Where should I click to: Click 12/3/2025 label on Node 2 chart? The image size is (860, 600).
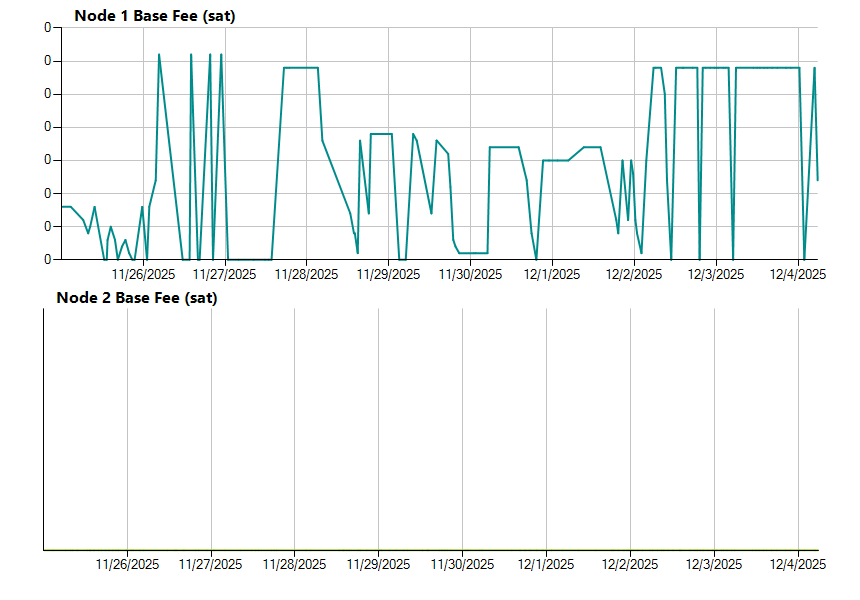pos(714,564)
